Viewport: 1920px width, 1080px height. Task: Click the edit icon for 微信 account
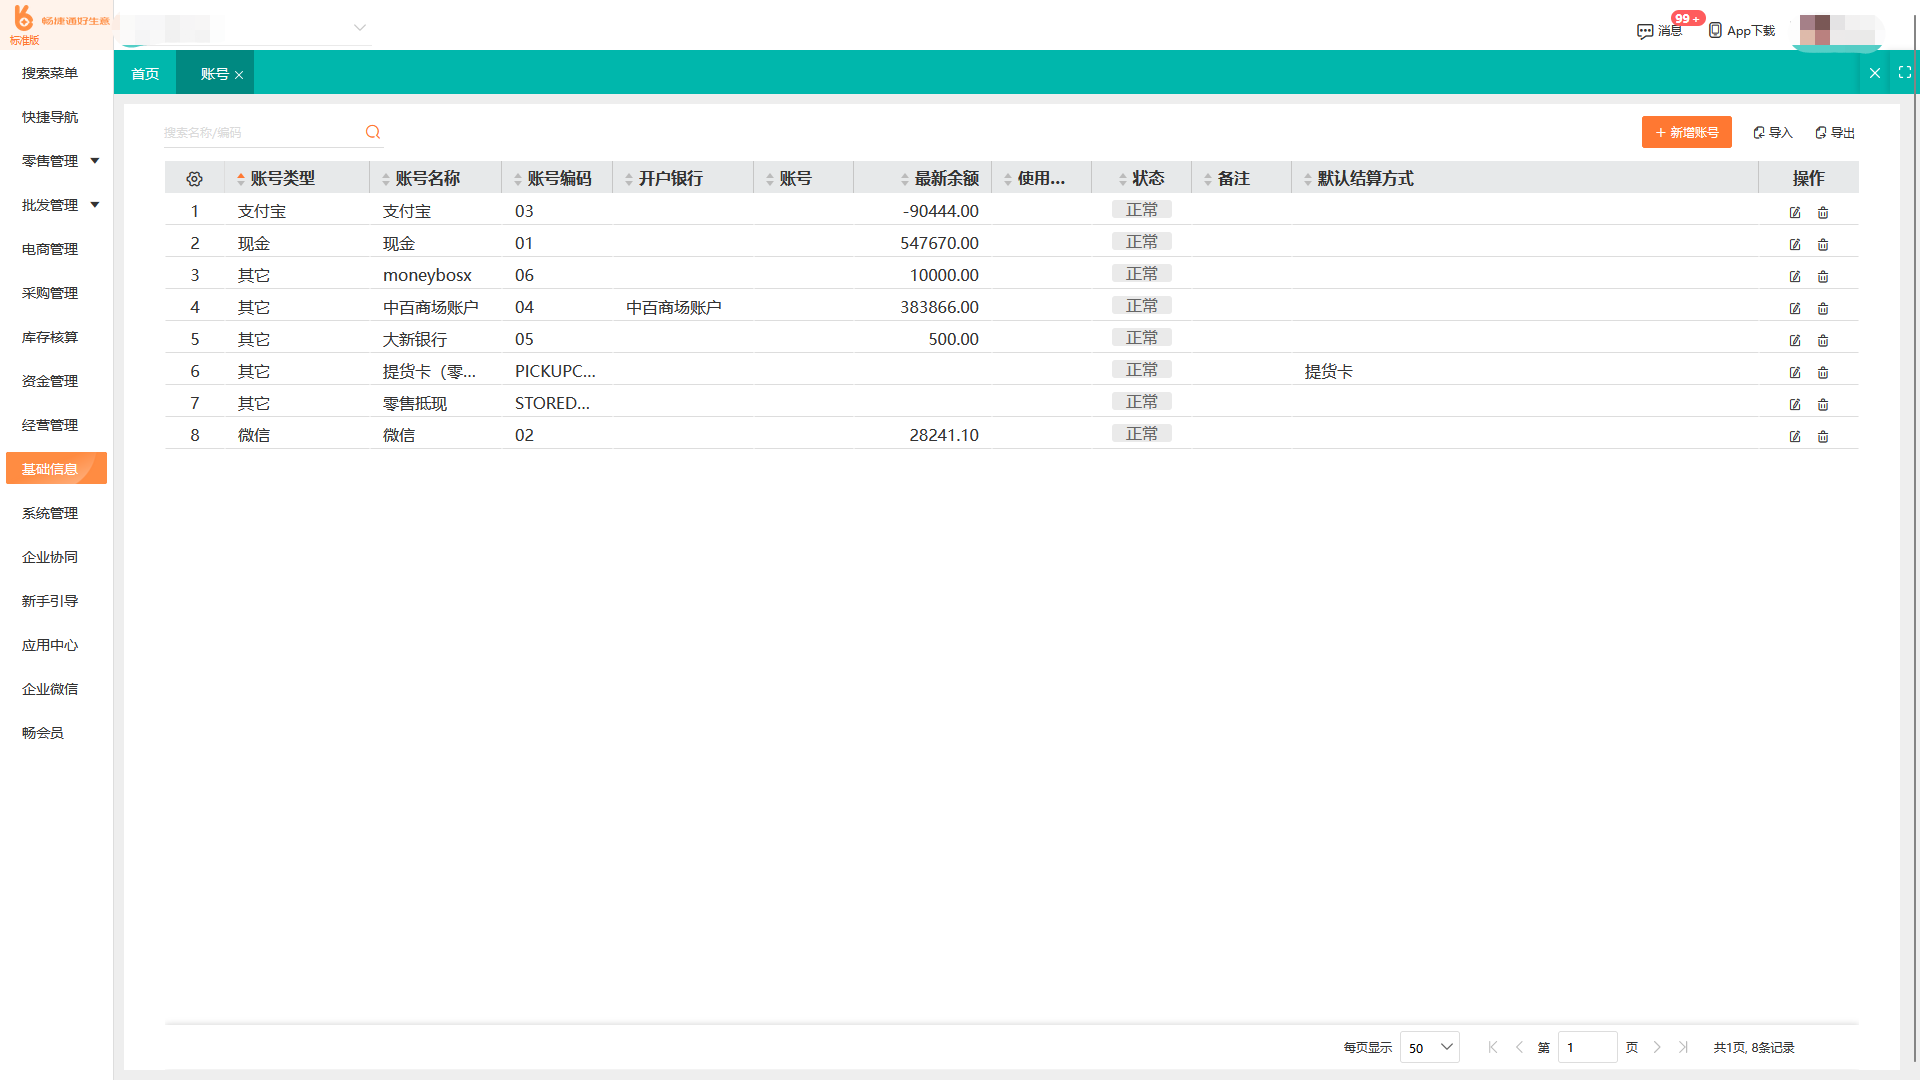point(1795,434)
